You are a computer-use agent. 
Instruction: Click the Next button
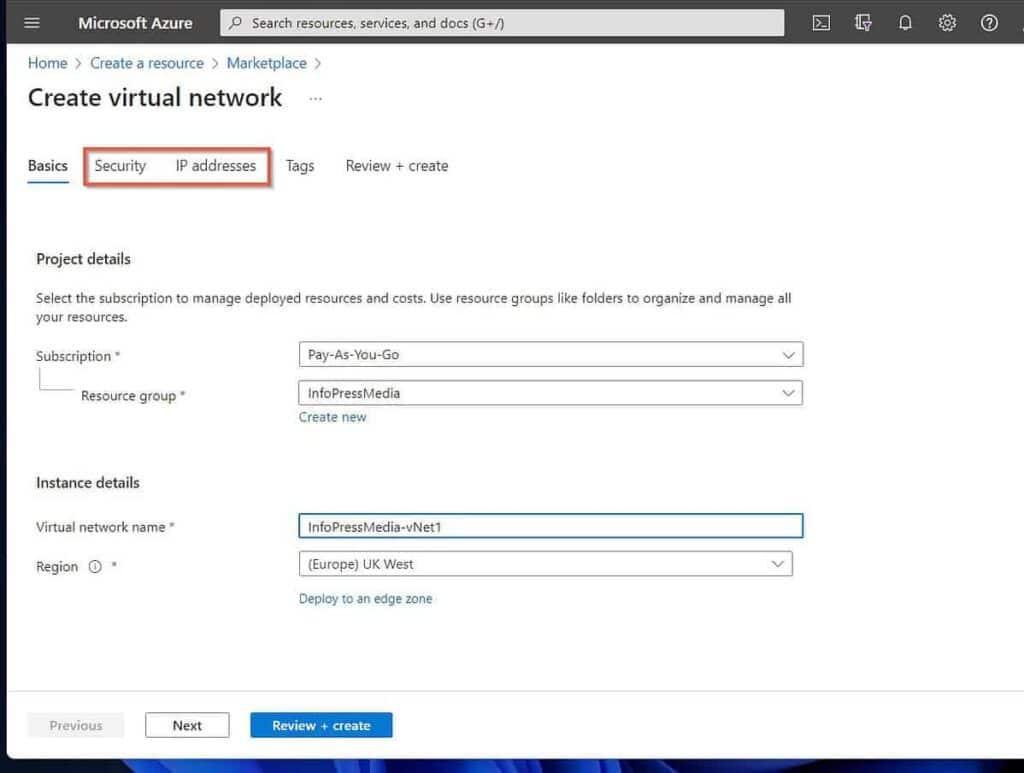pyautogui.click(x=187, y=725)
